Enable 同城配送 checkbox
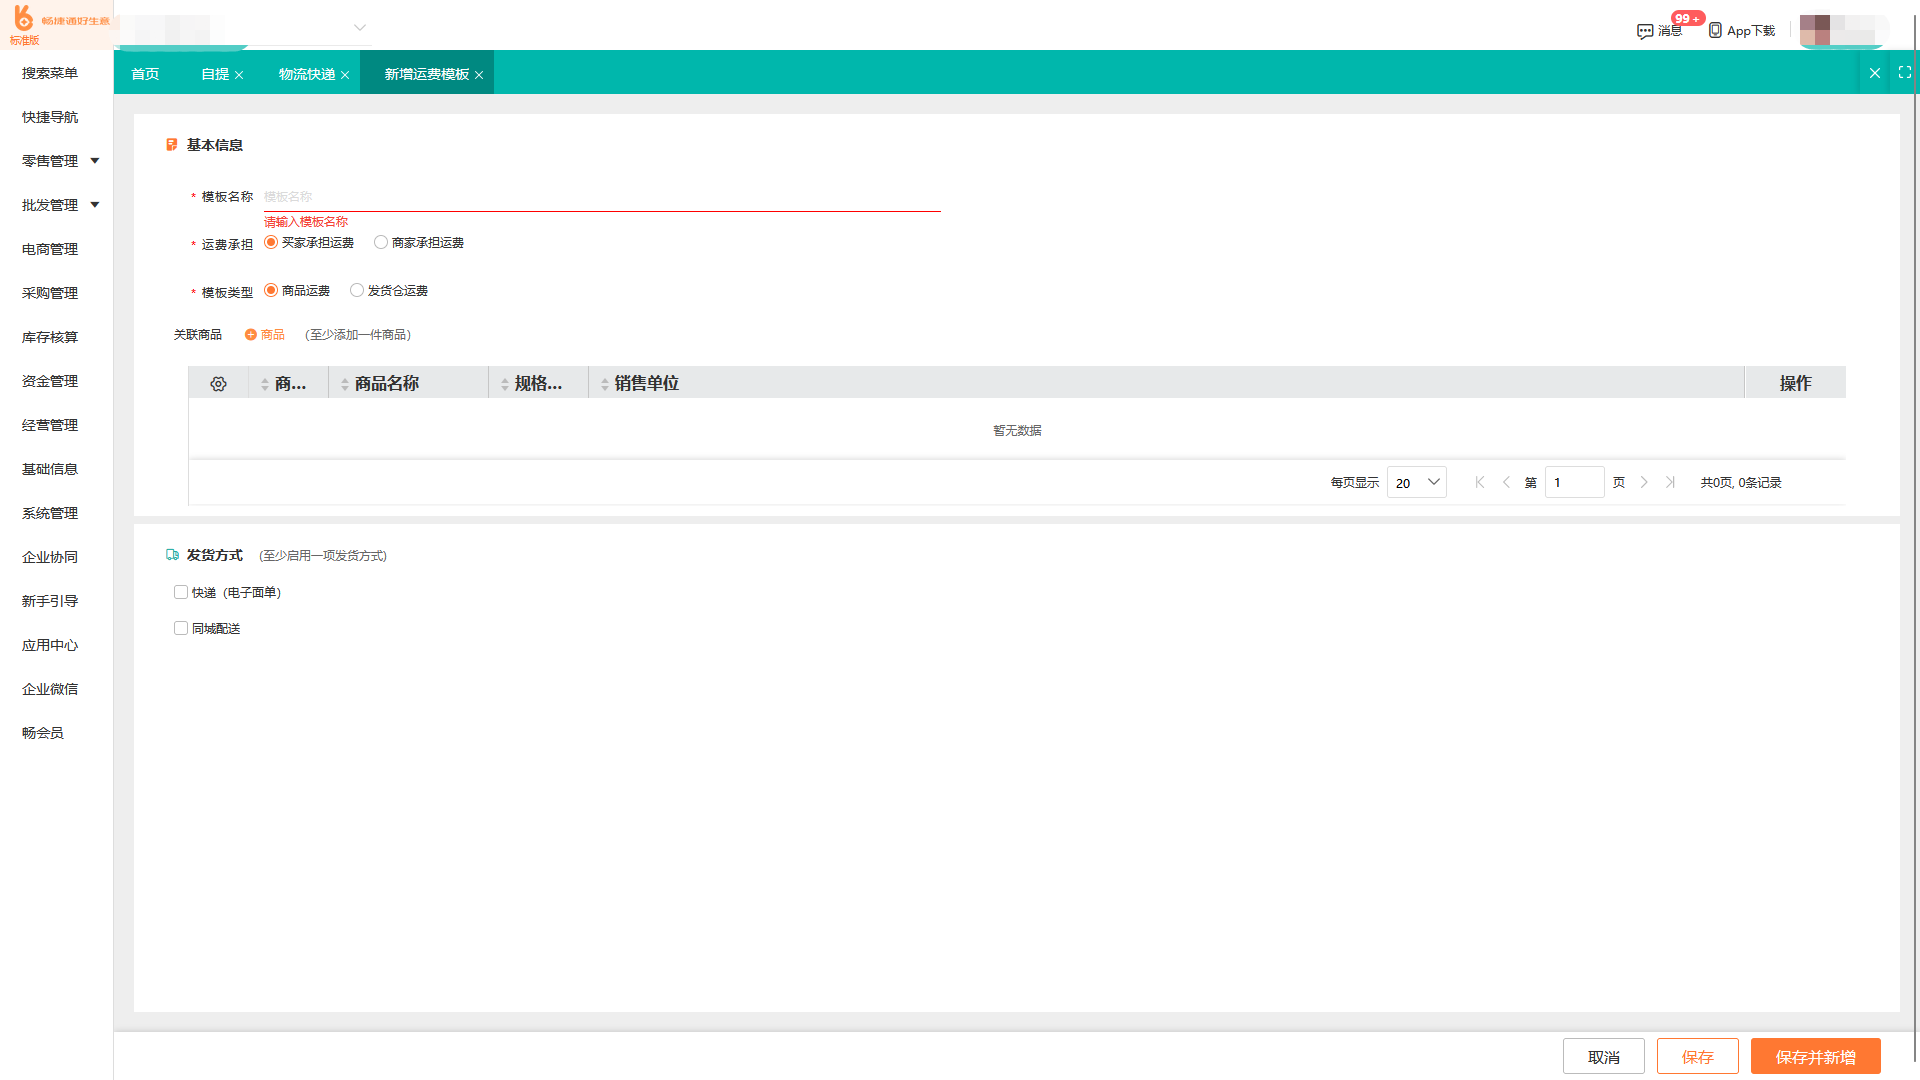This screenshot has width=1920, height=1080. coord(181,626)
